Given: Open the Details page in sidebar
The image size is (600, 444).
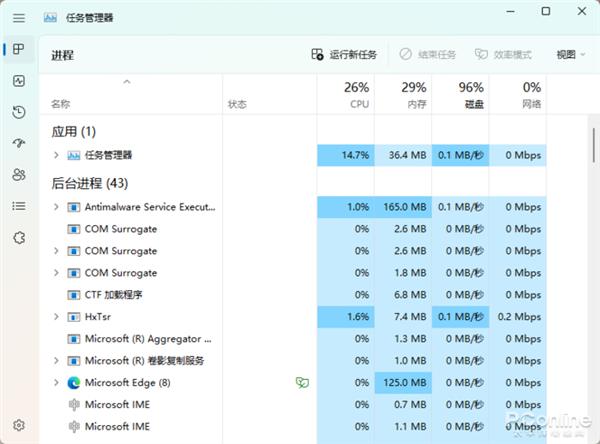Looking at the screenshot, I should point(19,206).
